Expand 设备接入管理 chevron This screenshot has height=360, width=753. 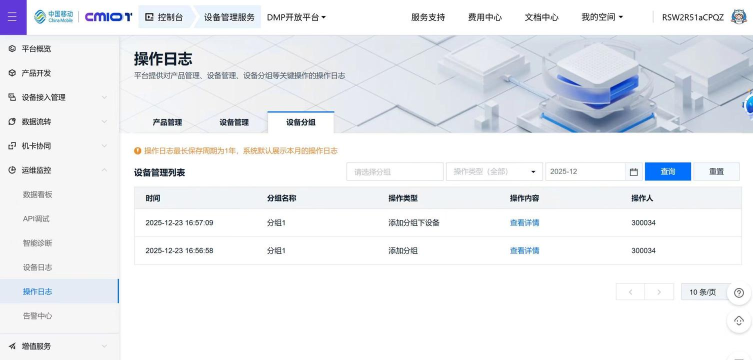click(104, 97)
